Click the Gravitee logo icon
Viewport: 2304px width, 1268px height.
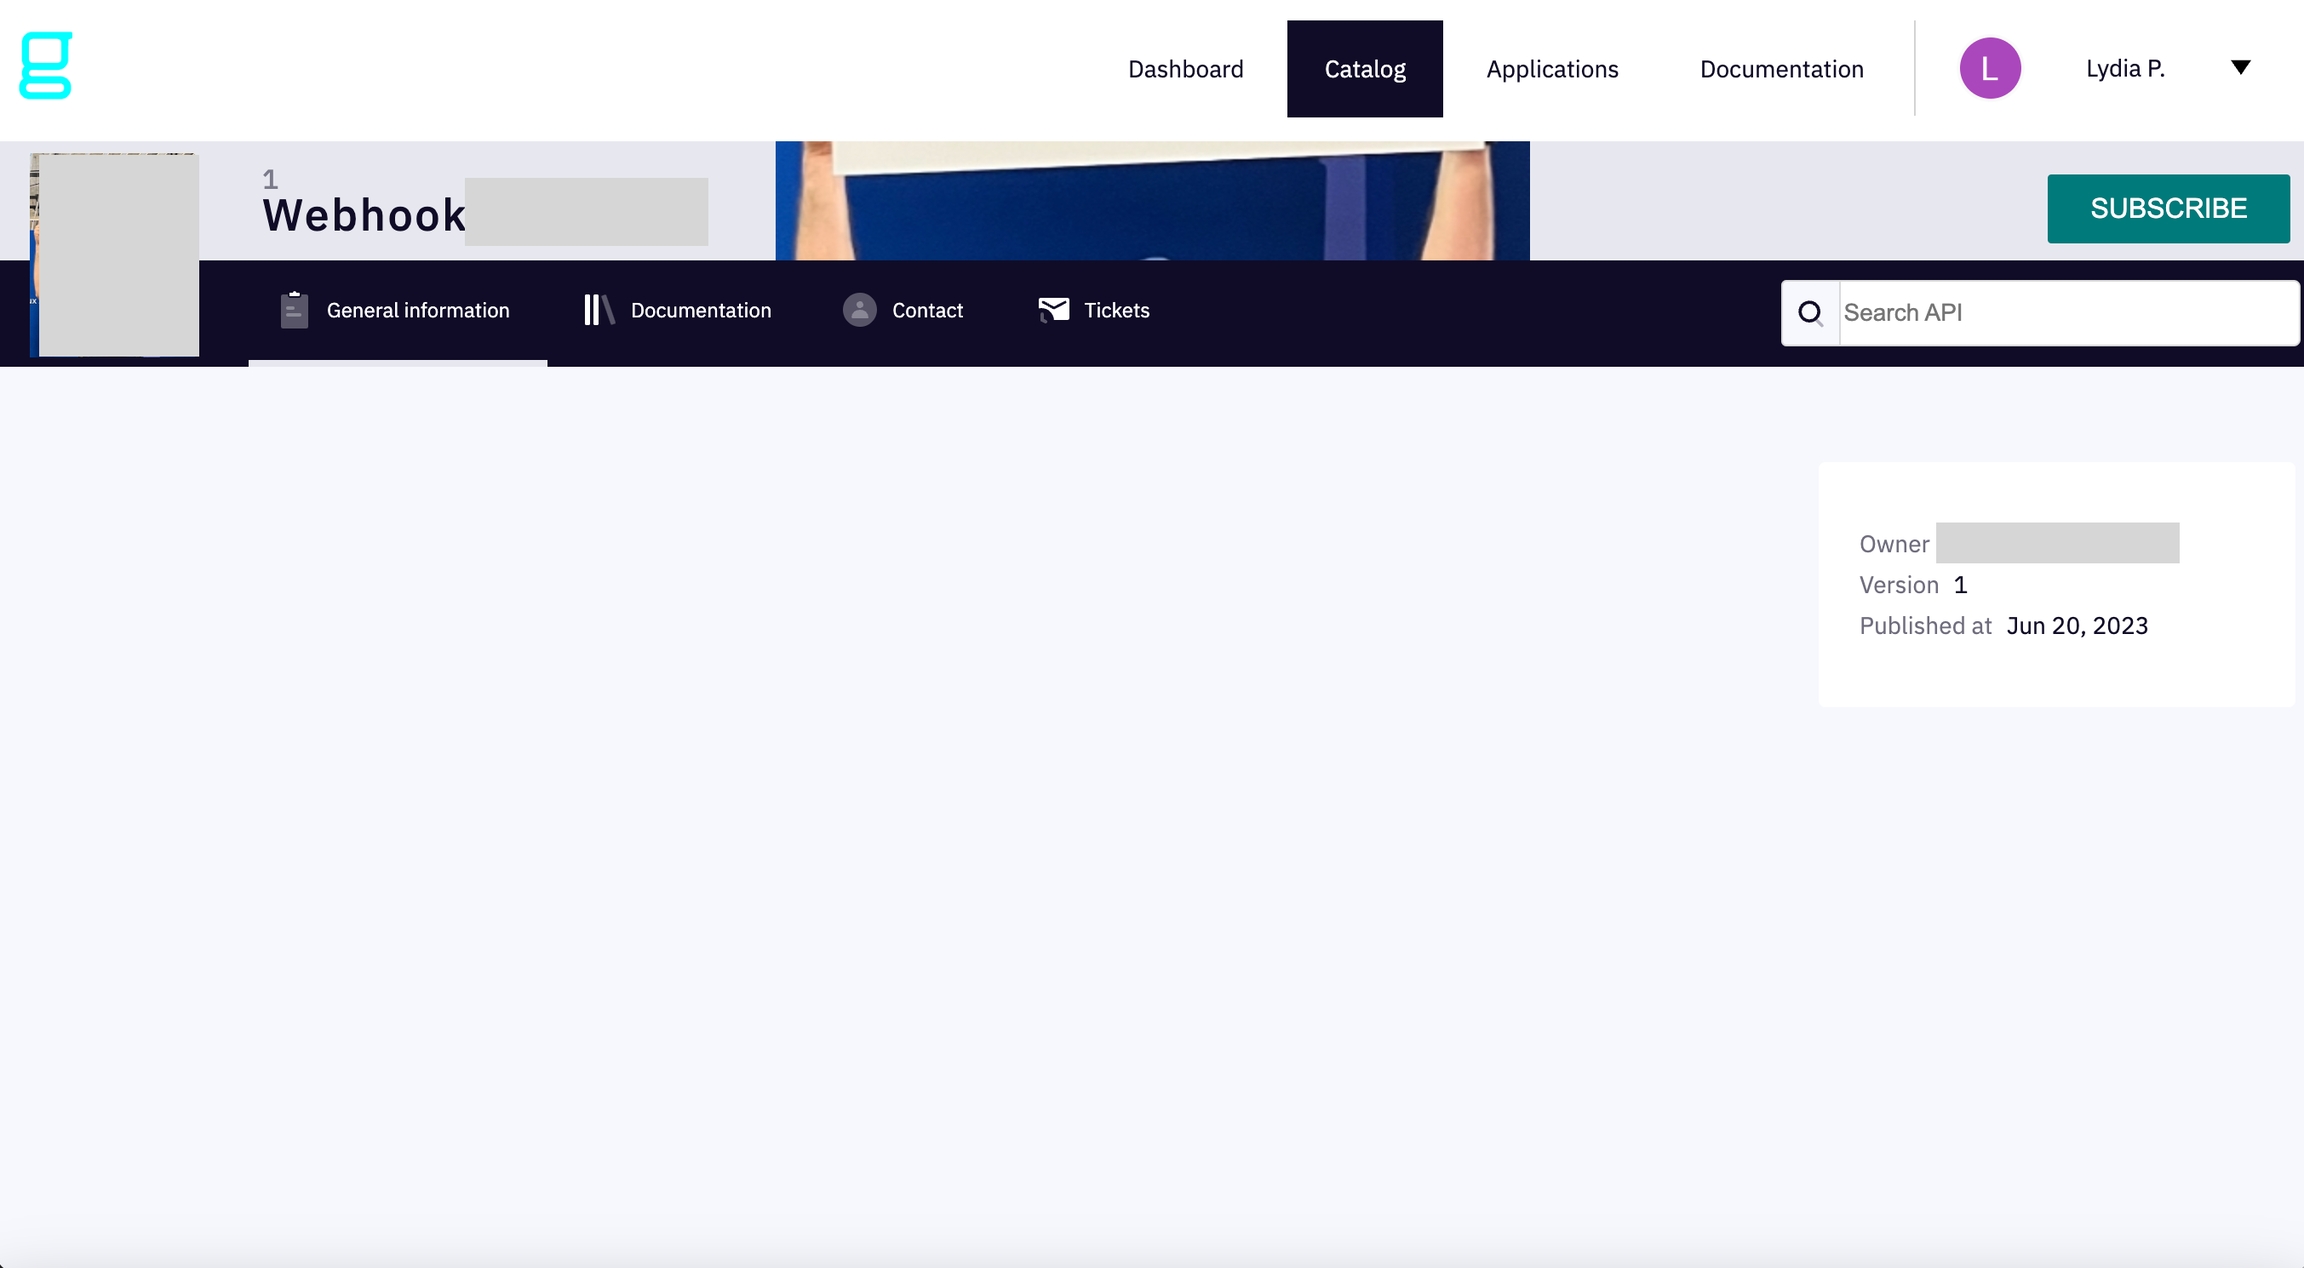46,66
